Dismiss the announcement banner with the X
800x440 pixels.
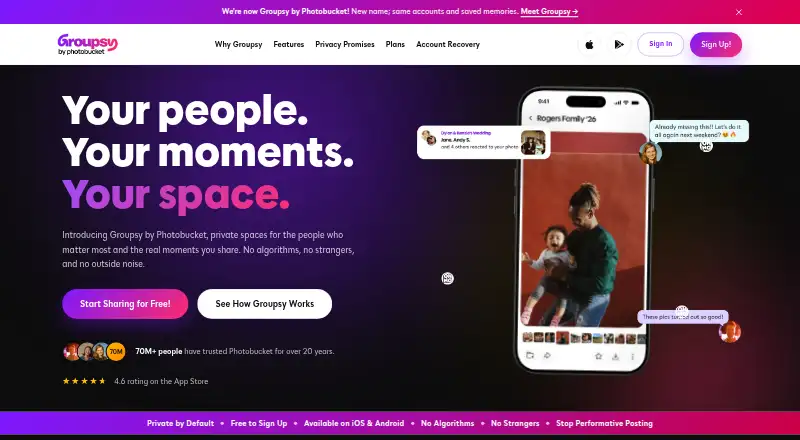point(739,12)
